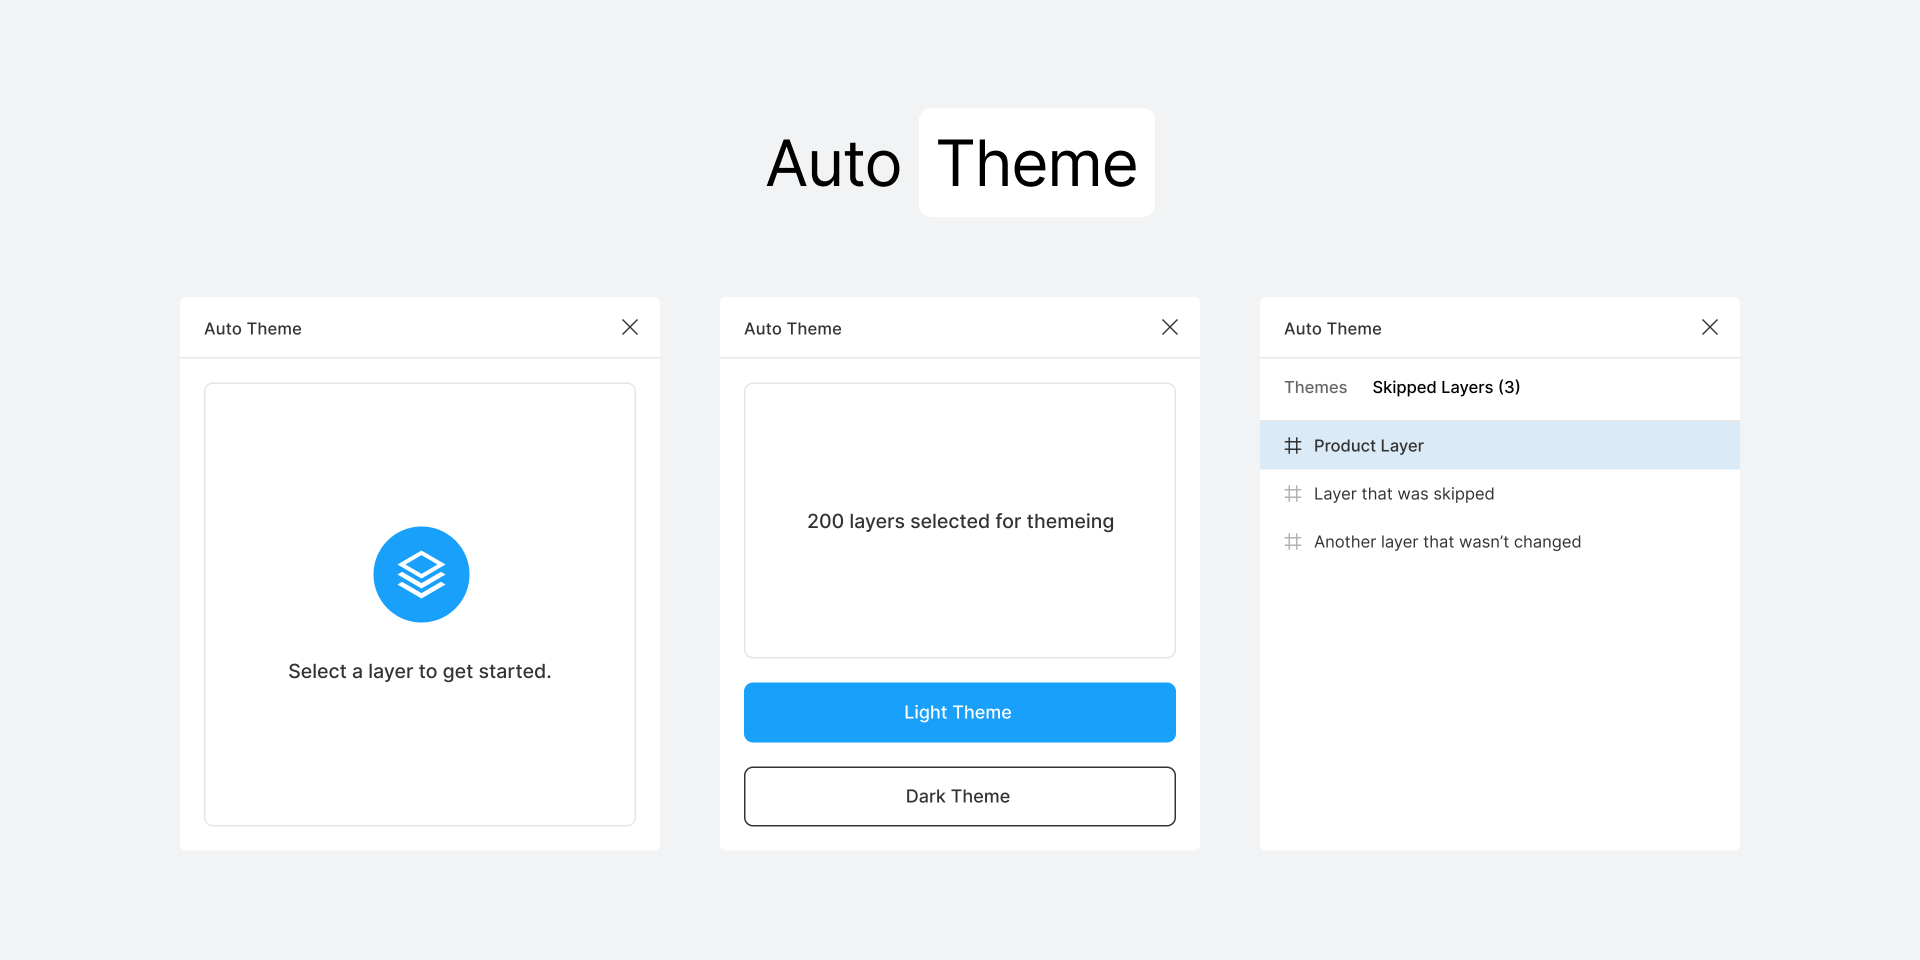Open the Skipped Layers (3) tab
Viewport: 1920px width, 960px height.
tap(1445, 387)
